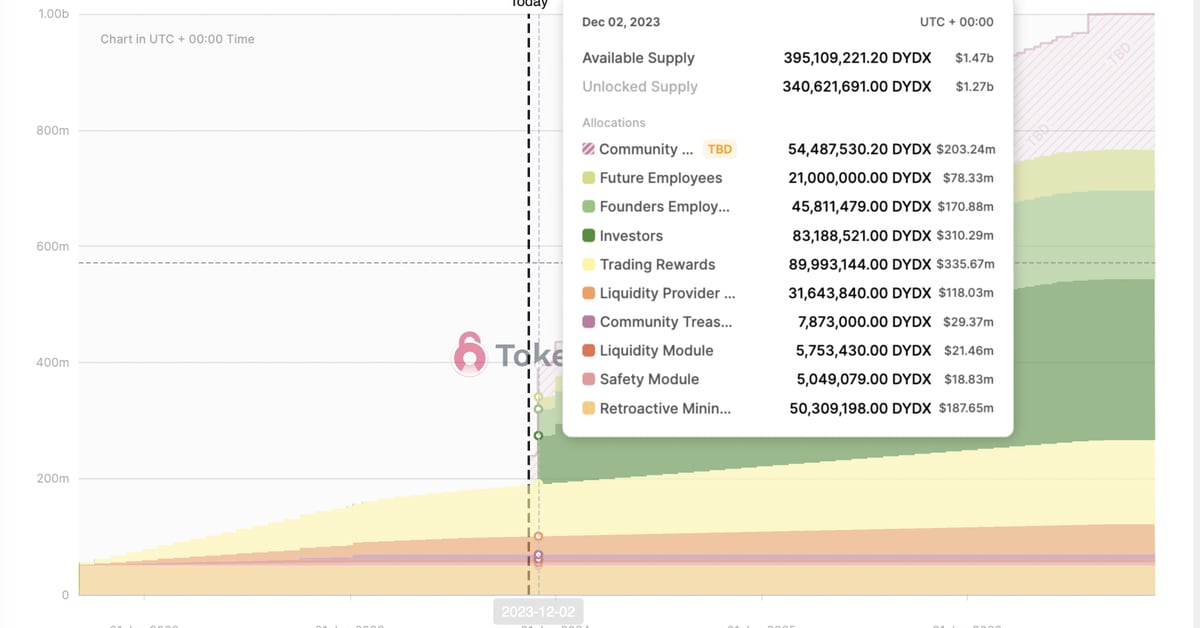Click the Founders Employees green swatch

tap(589, 207)
